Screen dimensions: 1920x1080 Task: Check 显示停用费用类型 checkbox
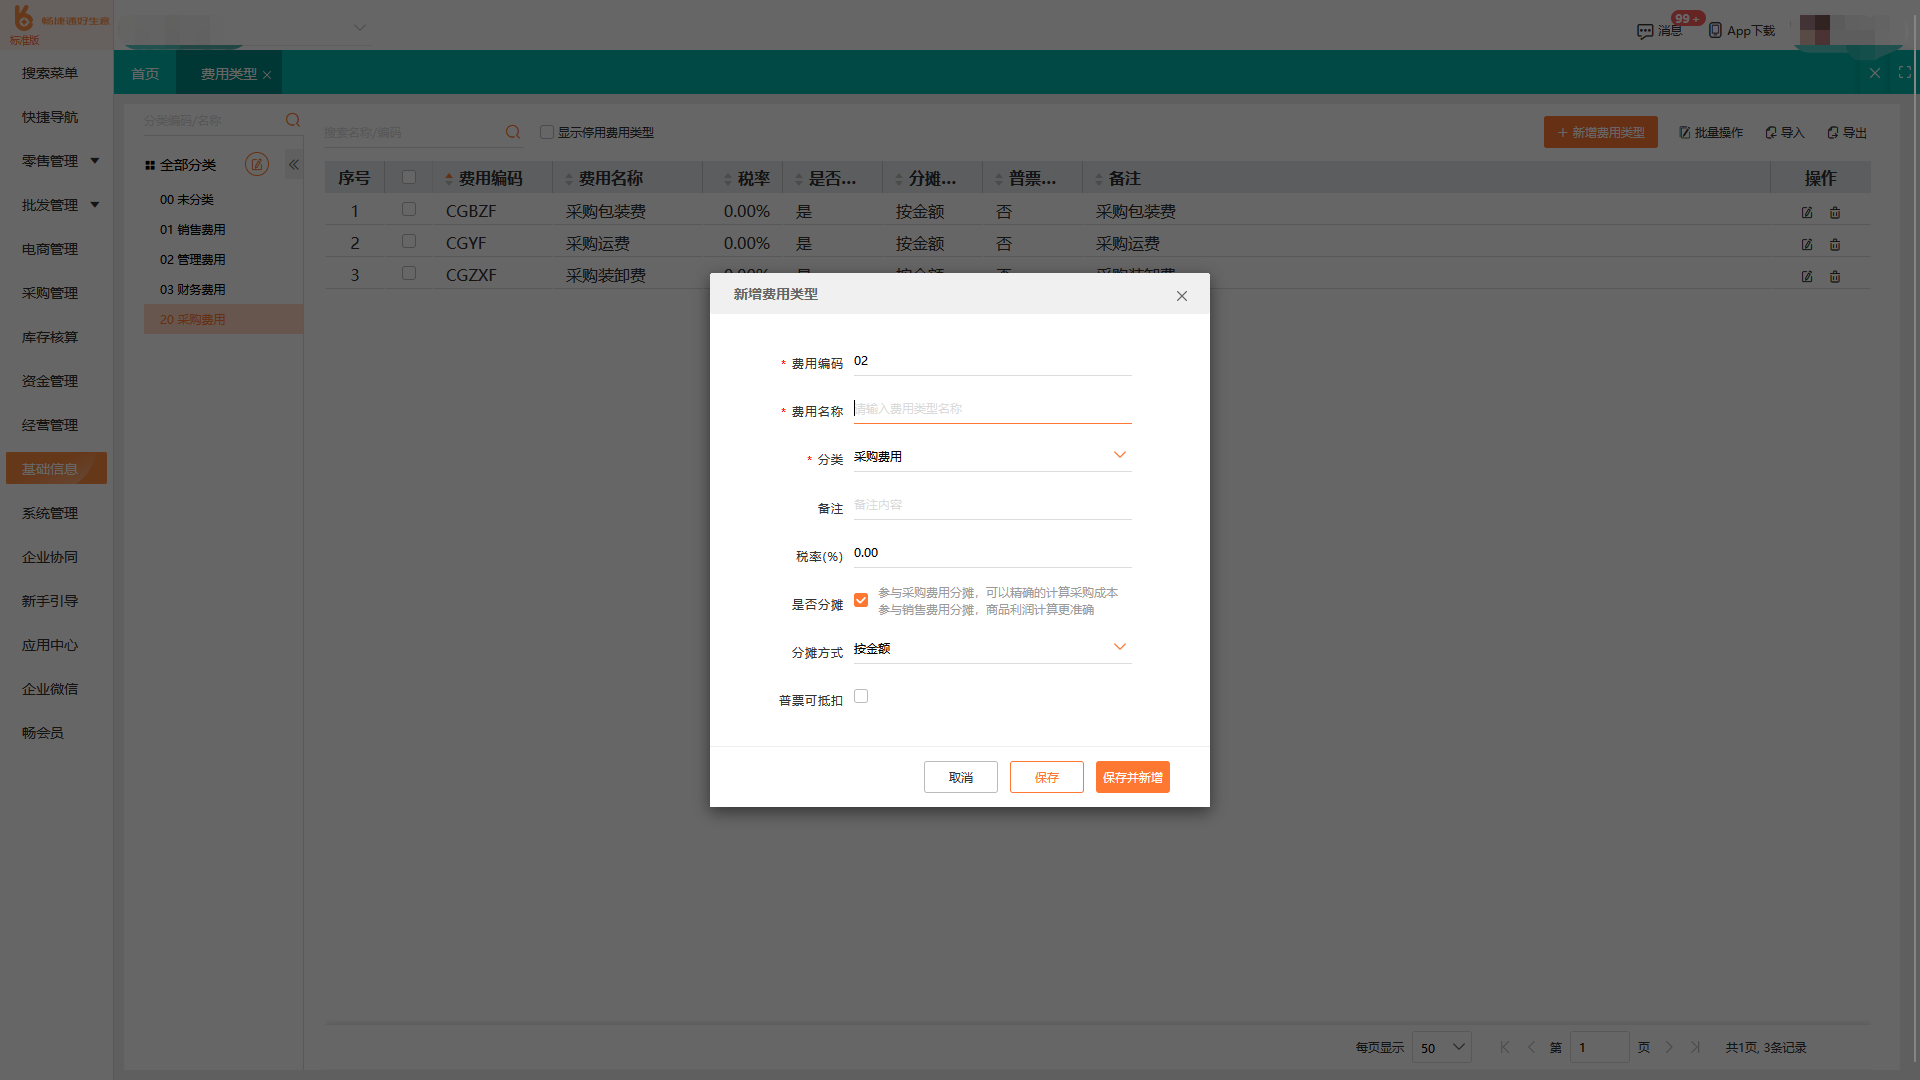pyautogui.click(x=545, y=132)
